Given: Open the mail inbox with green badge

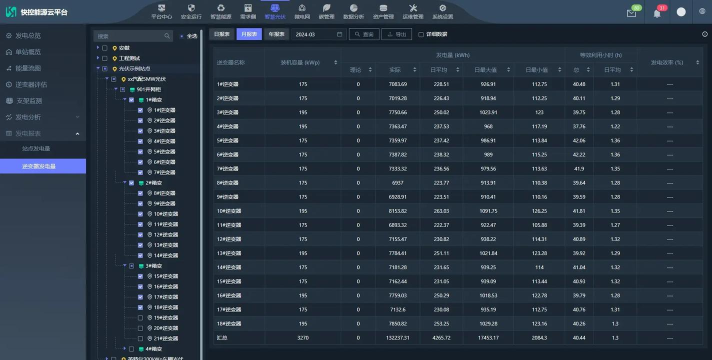Looking at the screenshot, I should [x=632, y=13].
